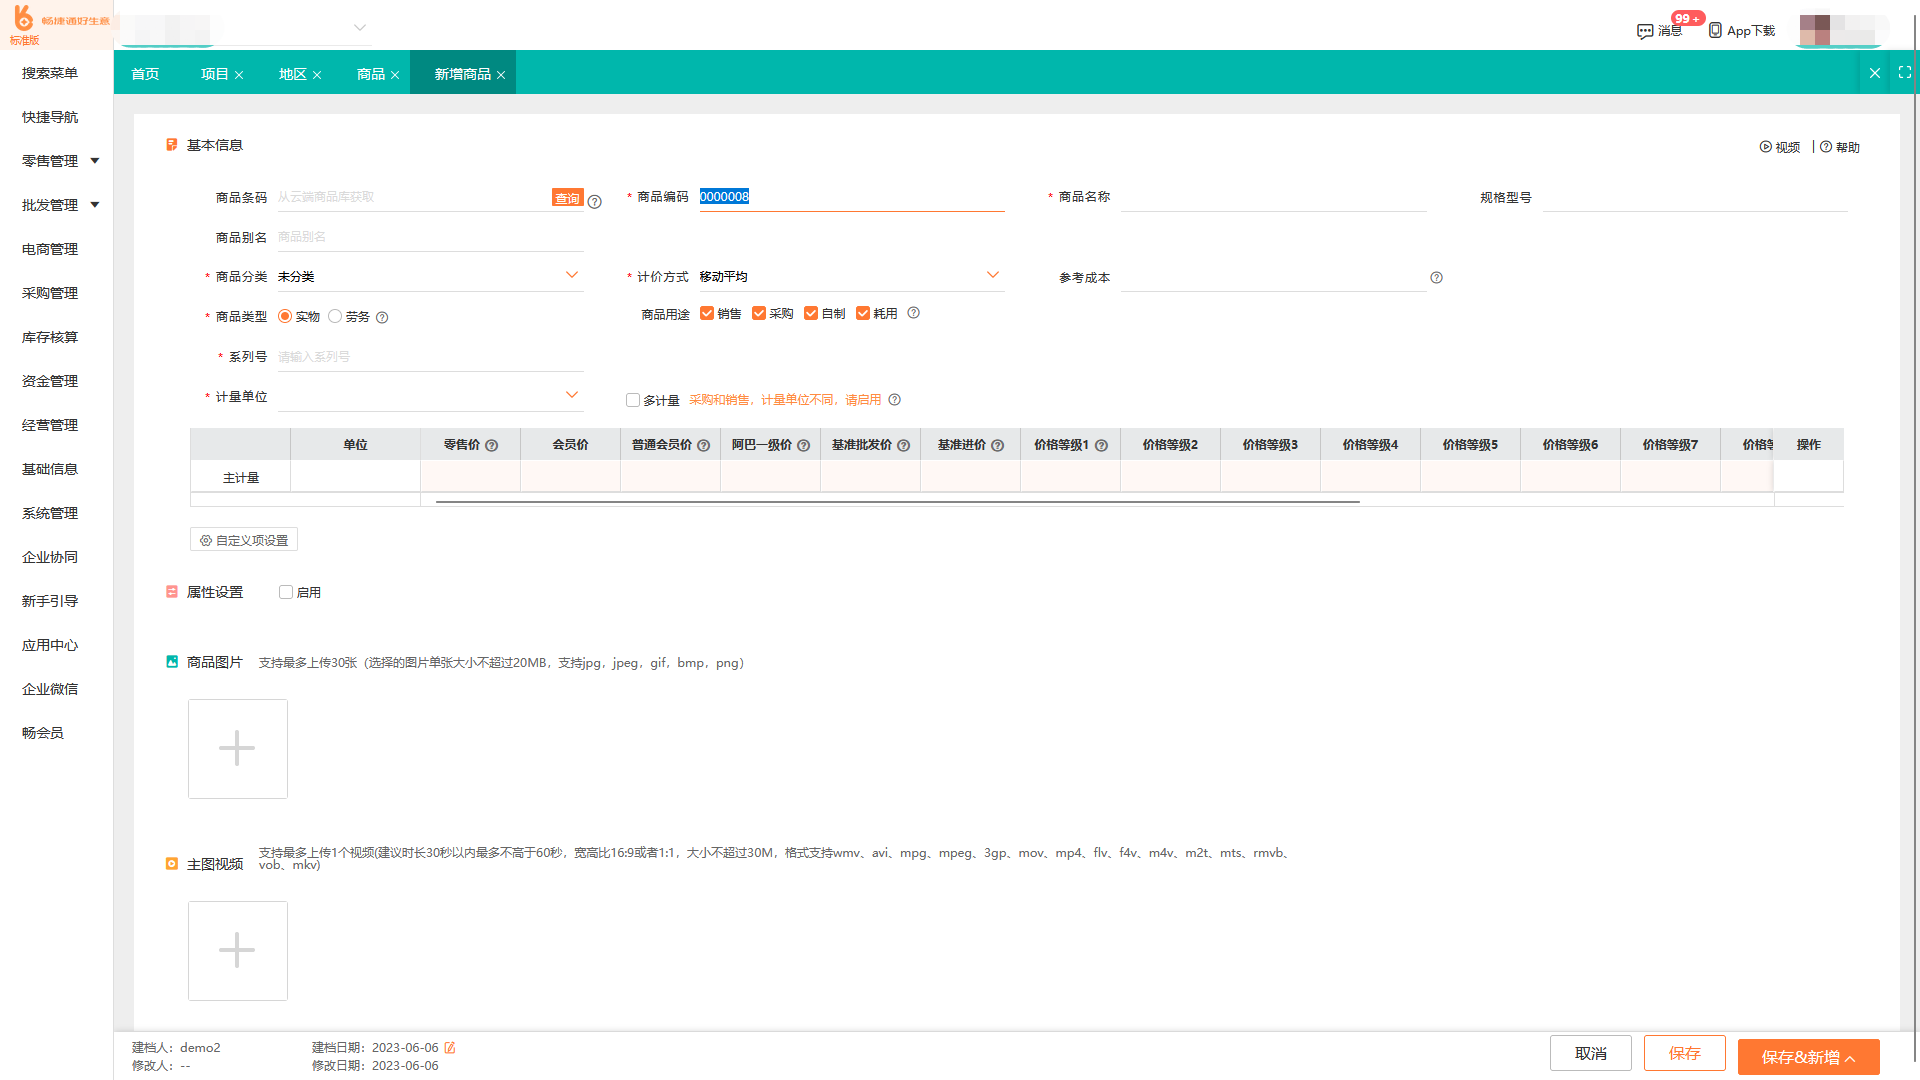This screenshot has height=1080, width=1920.
Task: Switch to the 首页 home tab
Action: pos(144,74)
